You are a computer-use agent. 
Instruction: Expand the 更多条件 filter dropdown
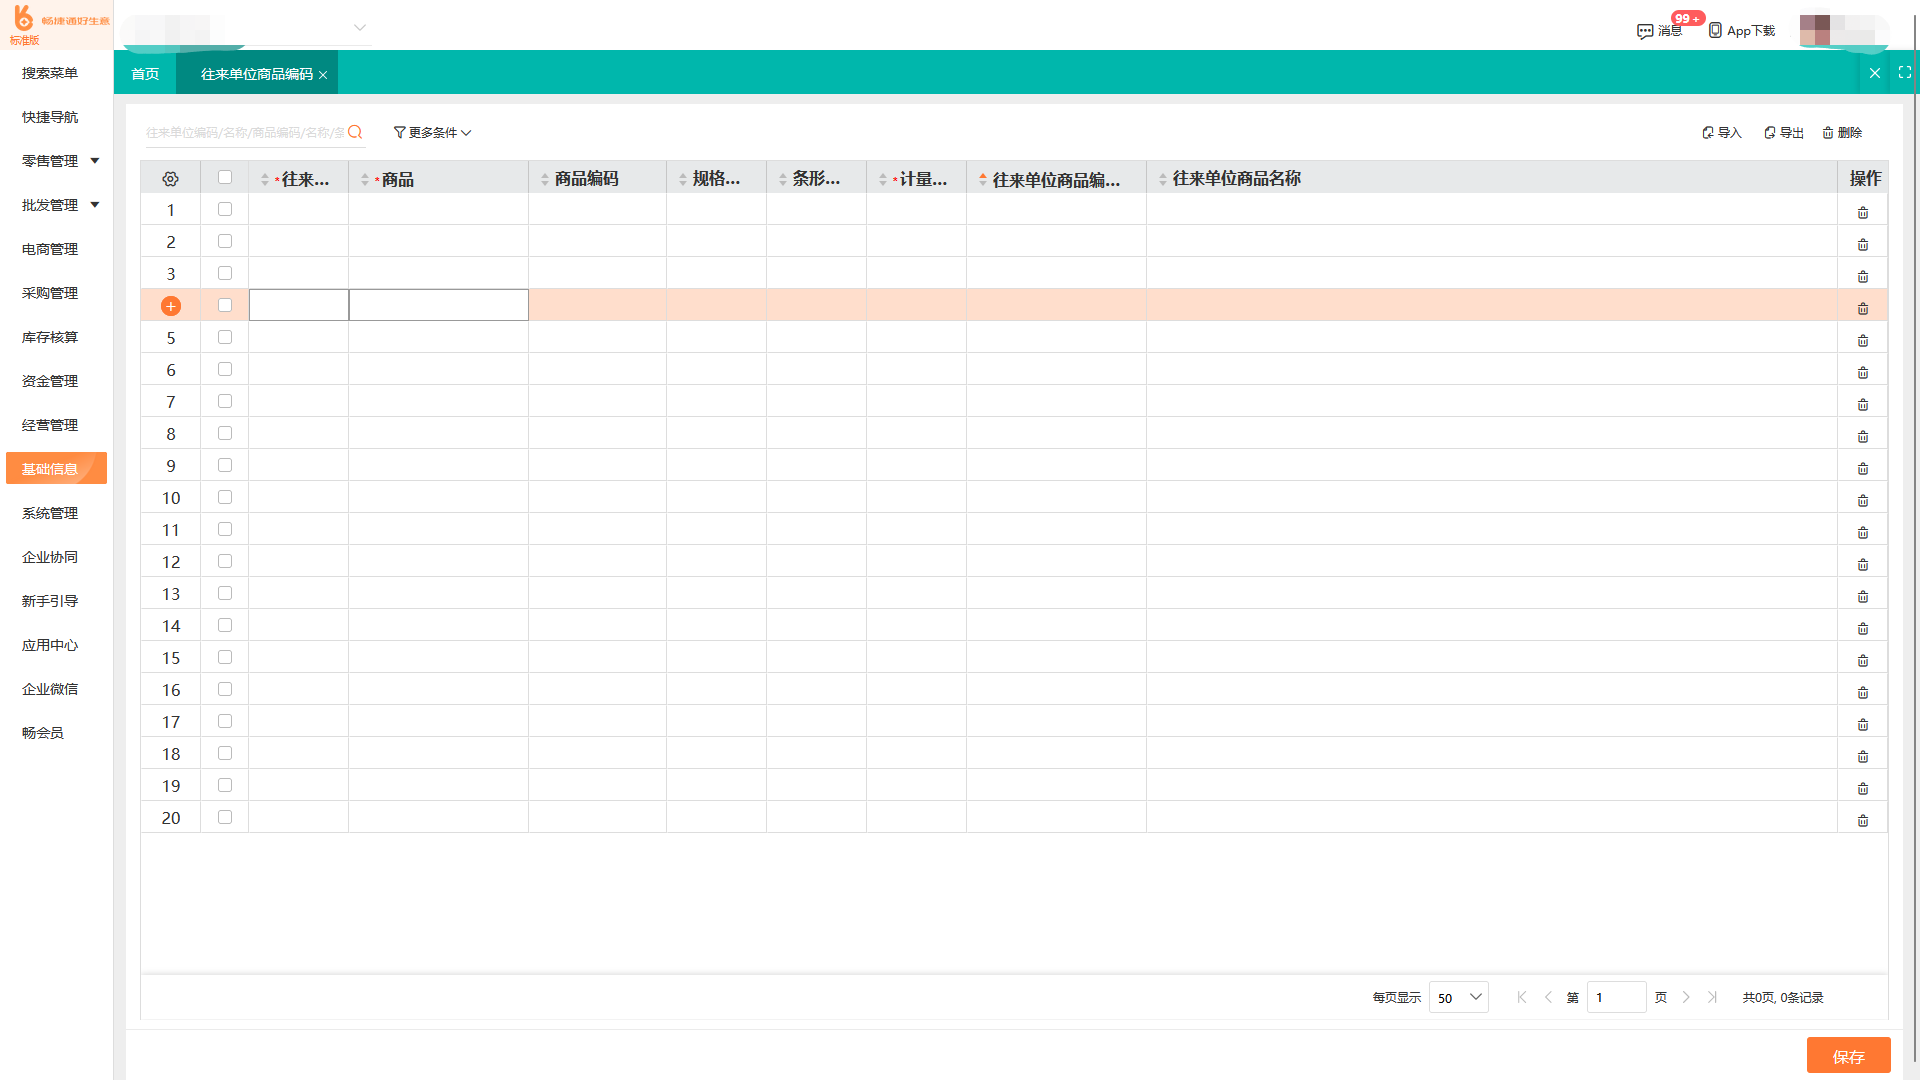(x=431, y=132)
